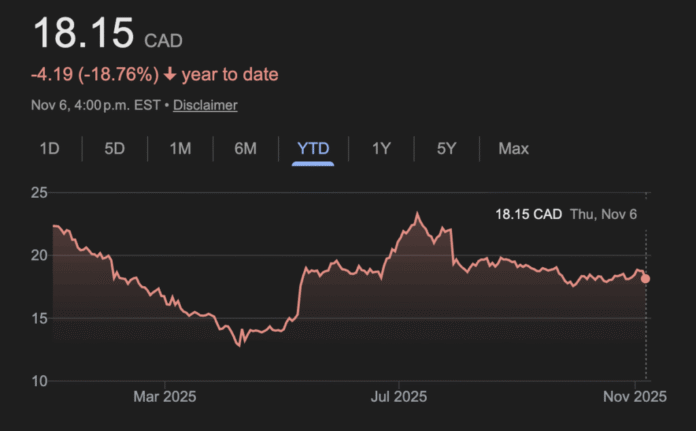
Task: View the 5Y price chart
Action: (446, 149)
